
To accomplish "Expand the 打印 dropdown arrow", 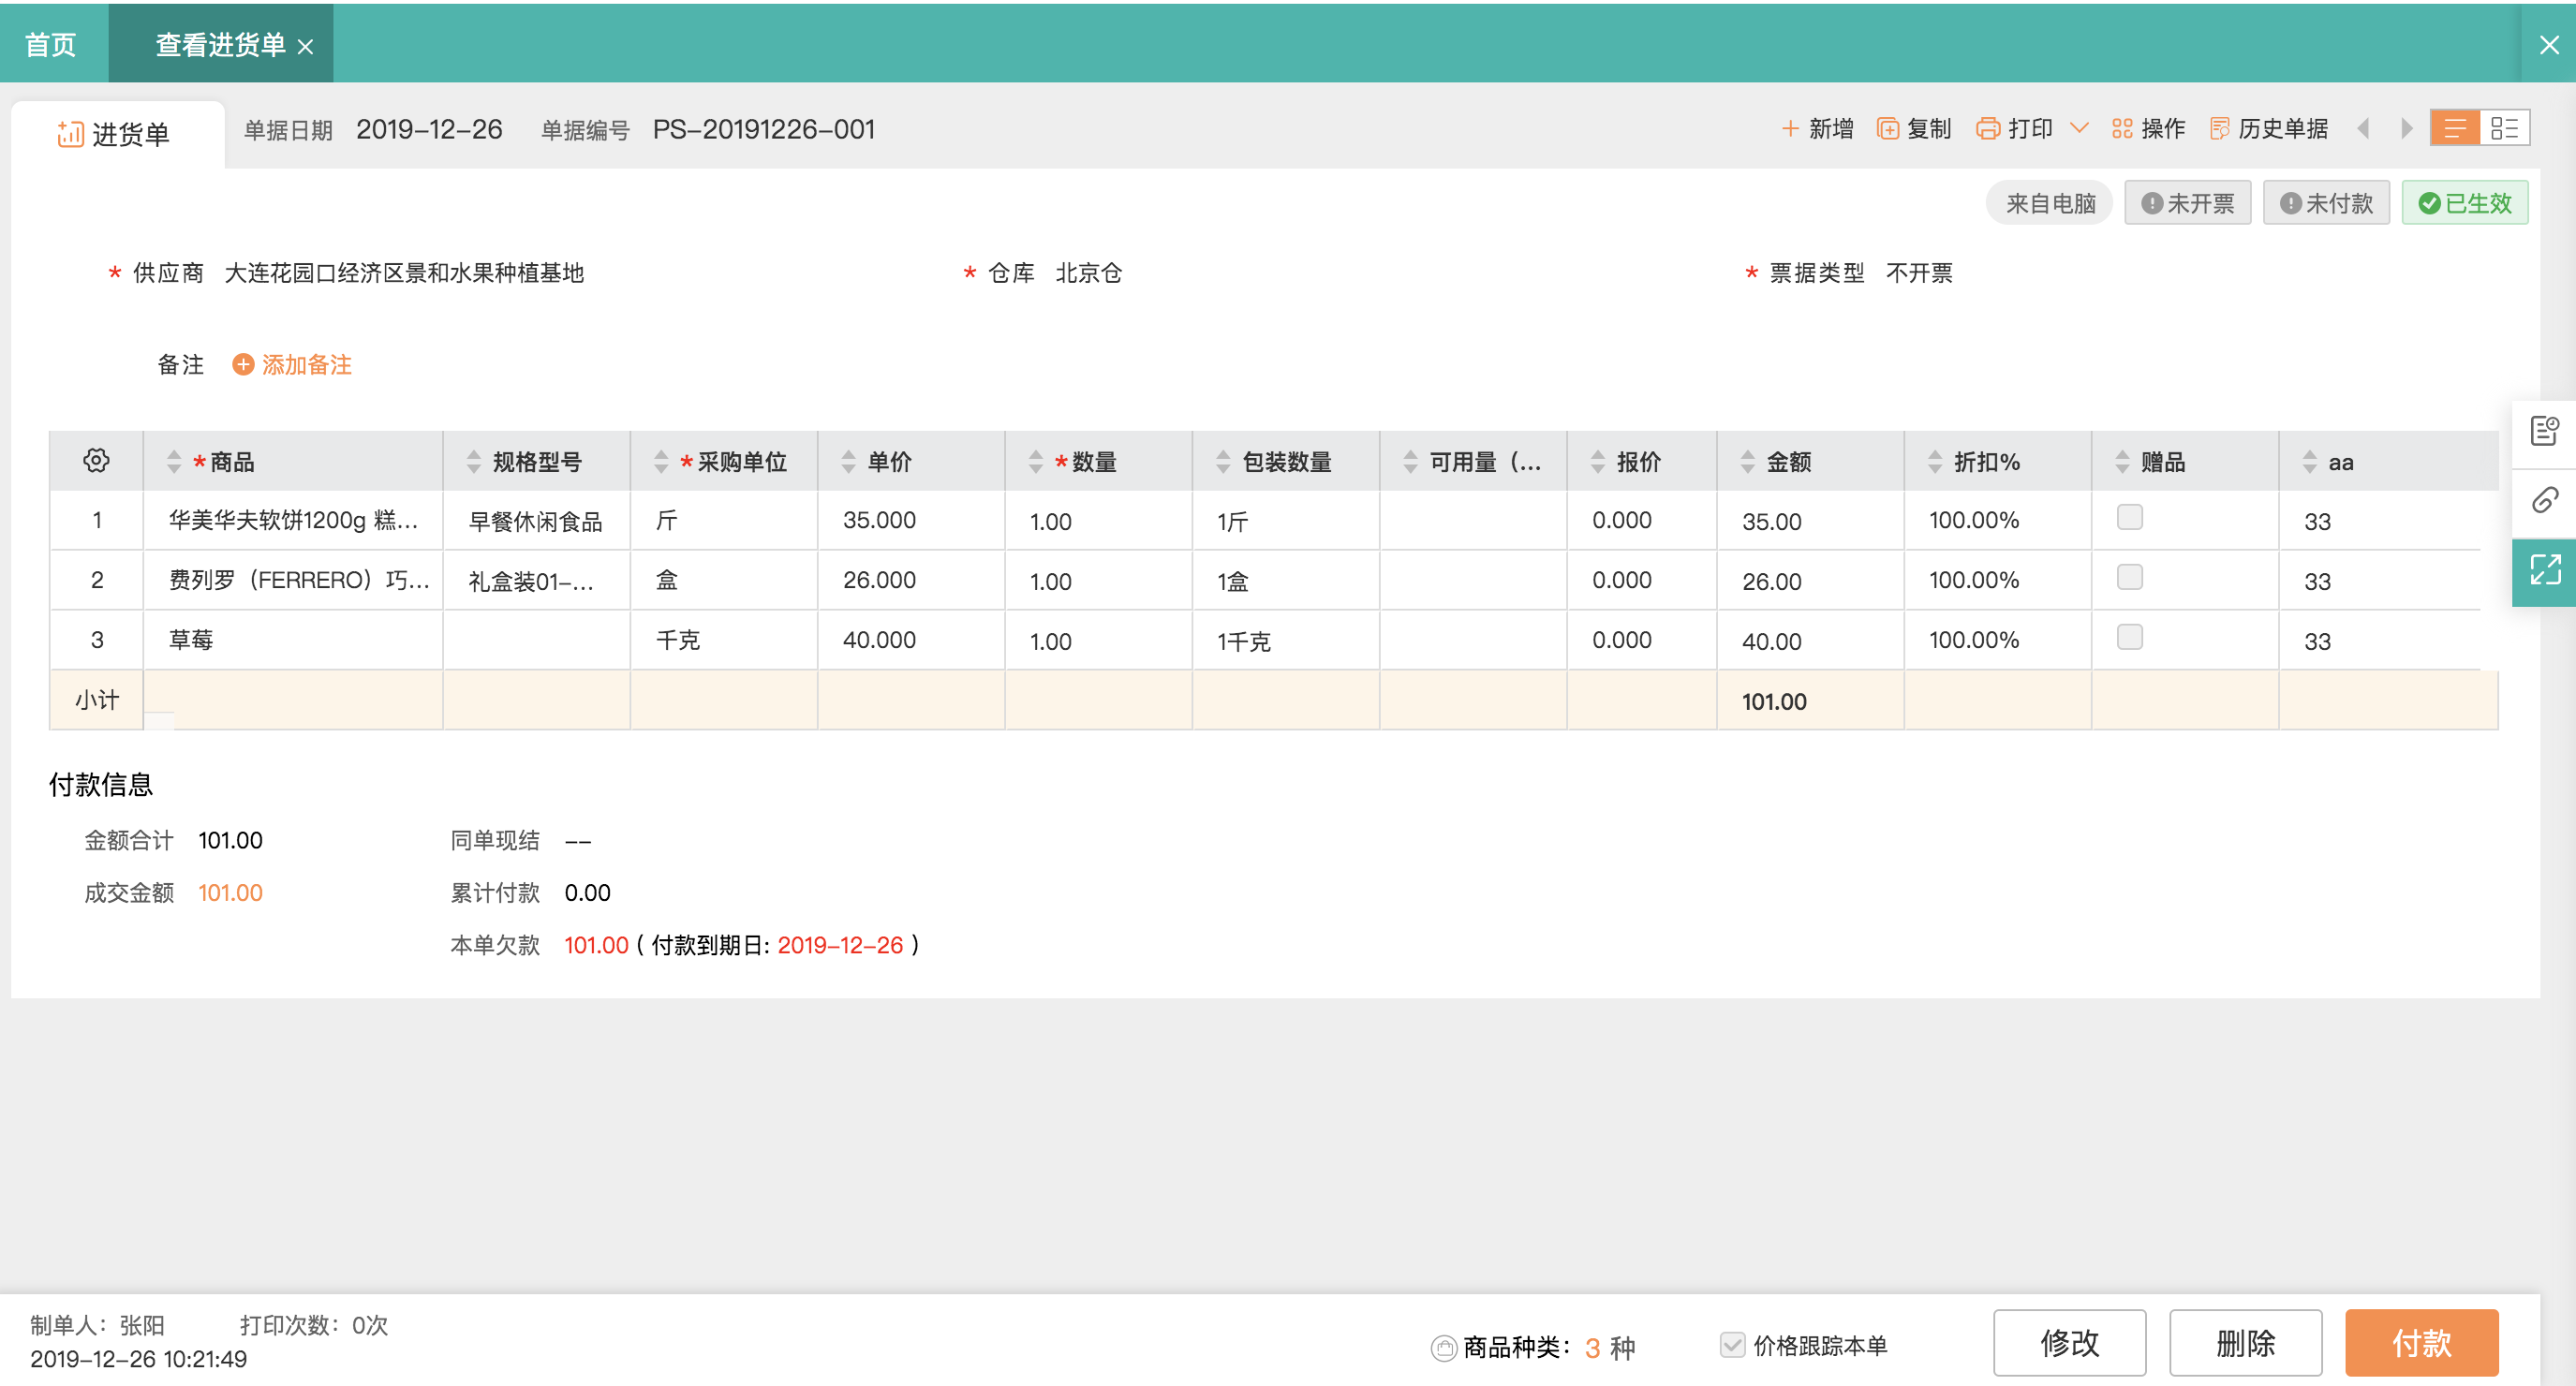I will tap(2084, 135).
